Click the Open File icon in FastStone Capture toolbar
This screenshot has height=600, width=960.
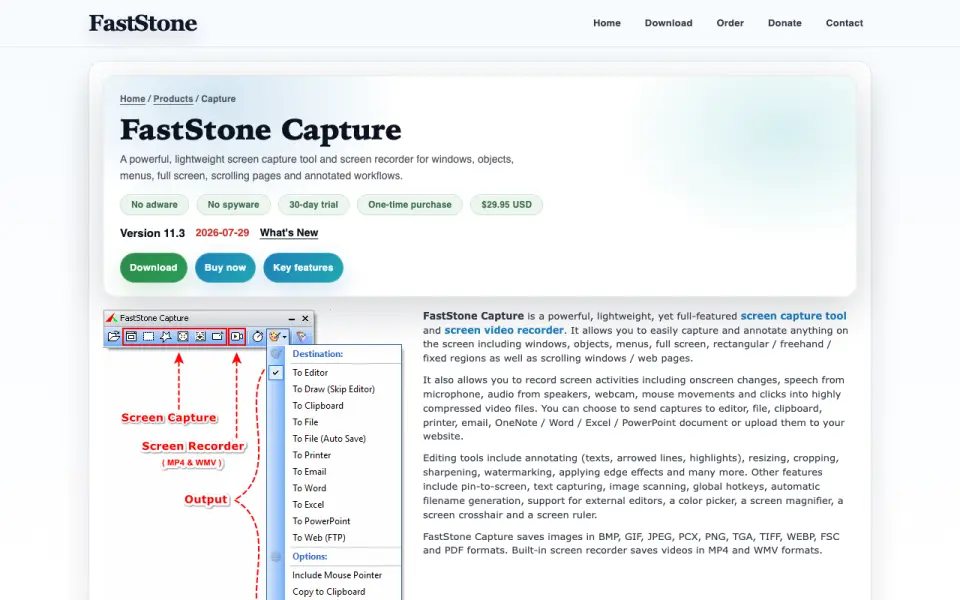point(113,336)
